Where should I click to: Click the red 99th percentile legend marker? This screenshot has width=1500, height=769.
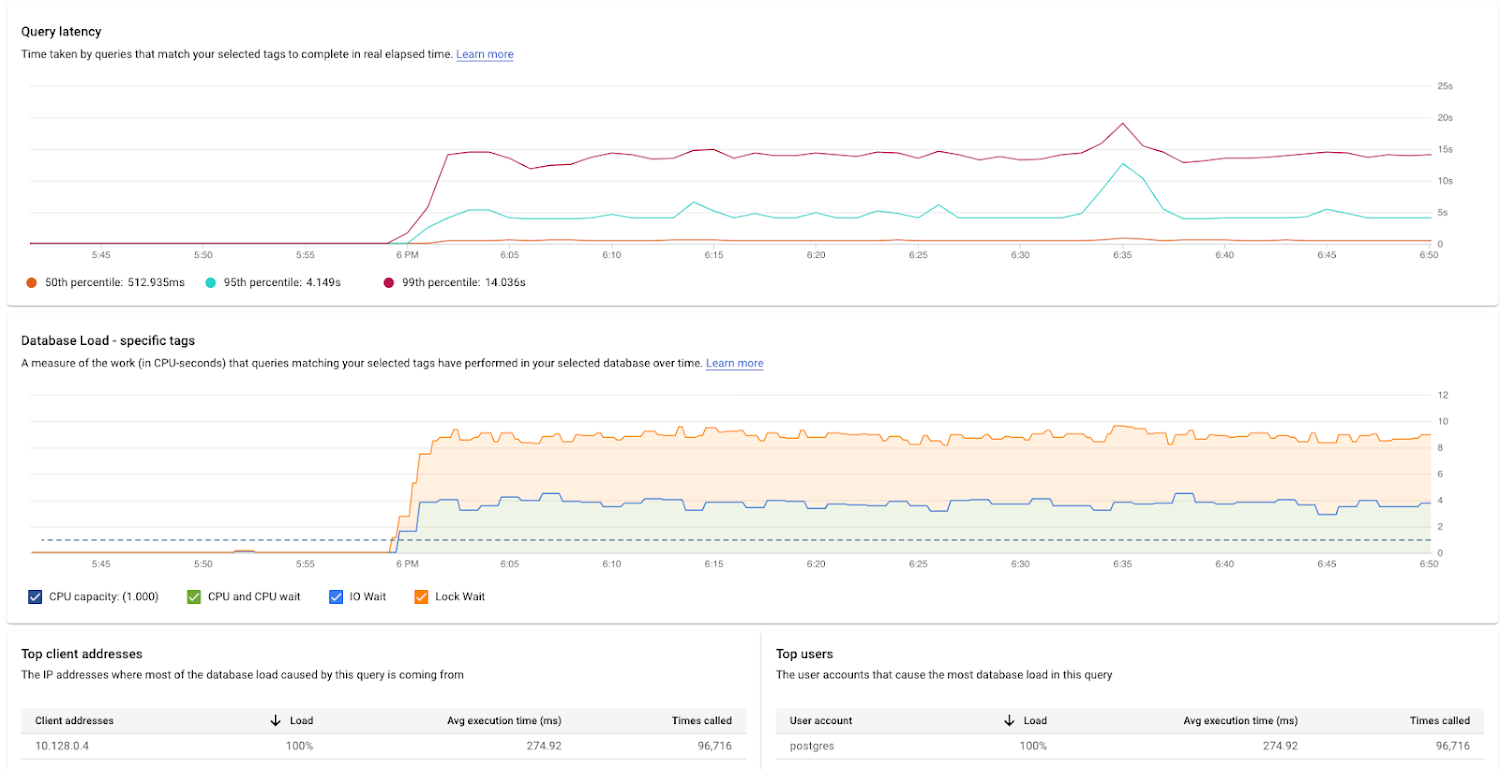388,282
